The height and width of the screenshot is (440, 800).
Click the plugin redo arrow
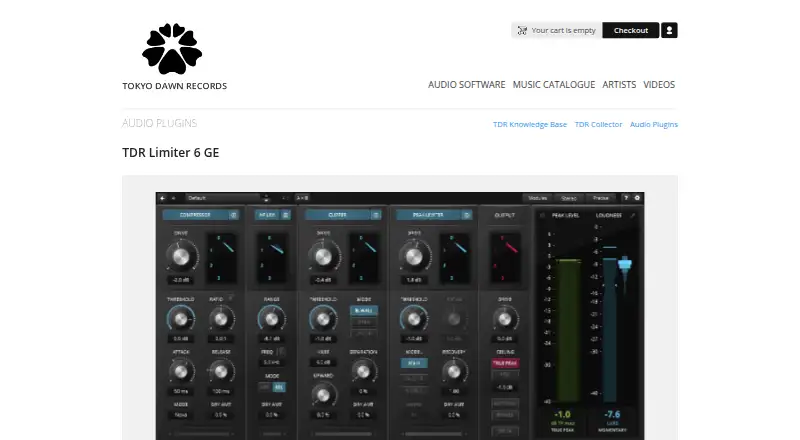(173, 198)
